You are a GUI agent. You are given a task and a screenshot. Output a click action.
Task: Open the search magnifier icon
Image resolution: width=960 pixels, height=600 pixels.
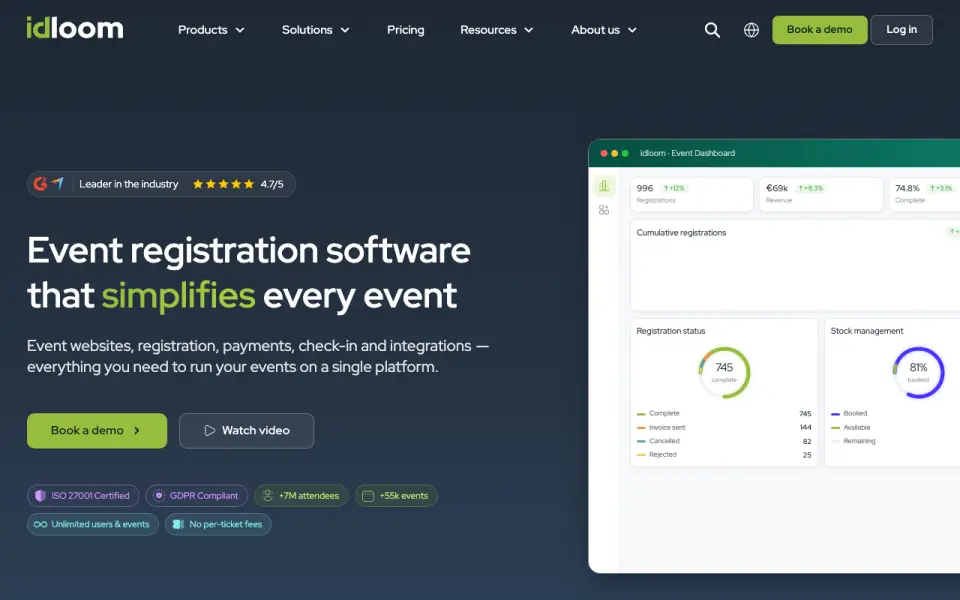[x=712, y=30]
